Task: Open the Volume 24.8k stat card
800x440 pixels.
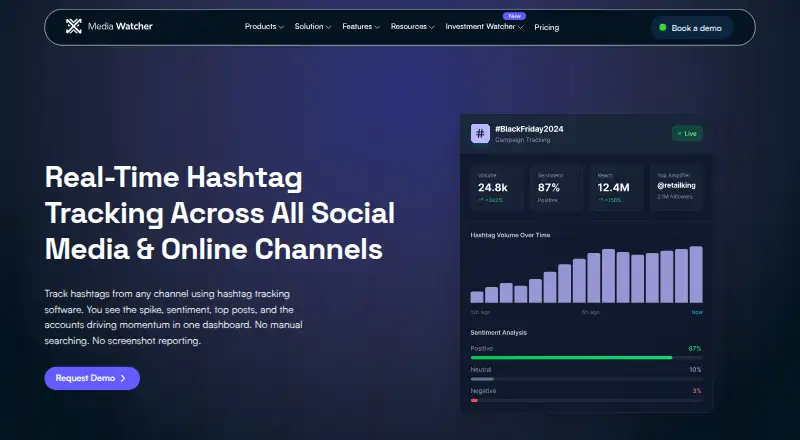Action: pyautogui.click(x=497, y=188)
